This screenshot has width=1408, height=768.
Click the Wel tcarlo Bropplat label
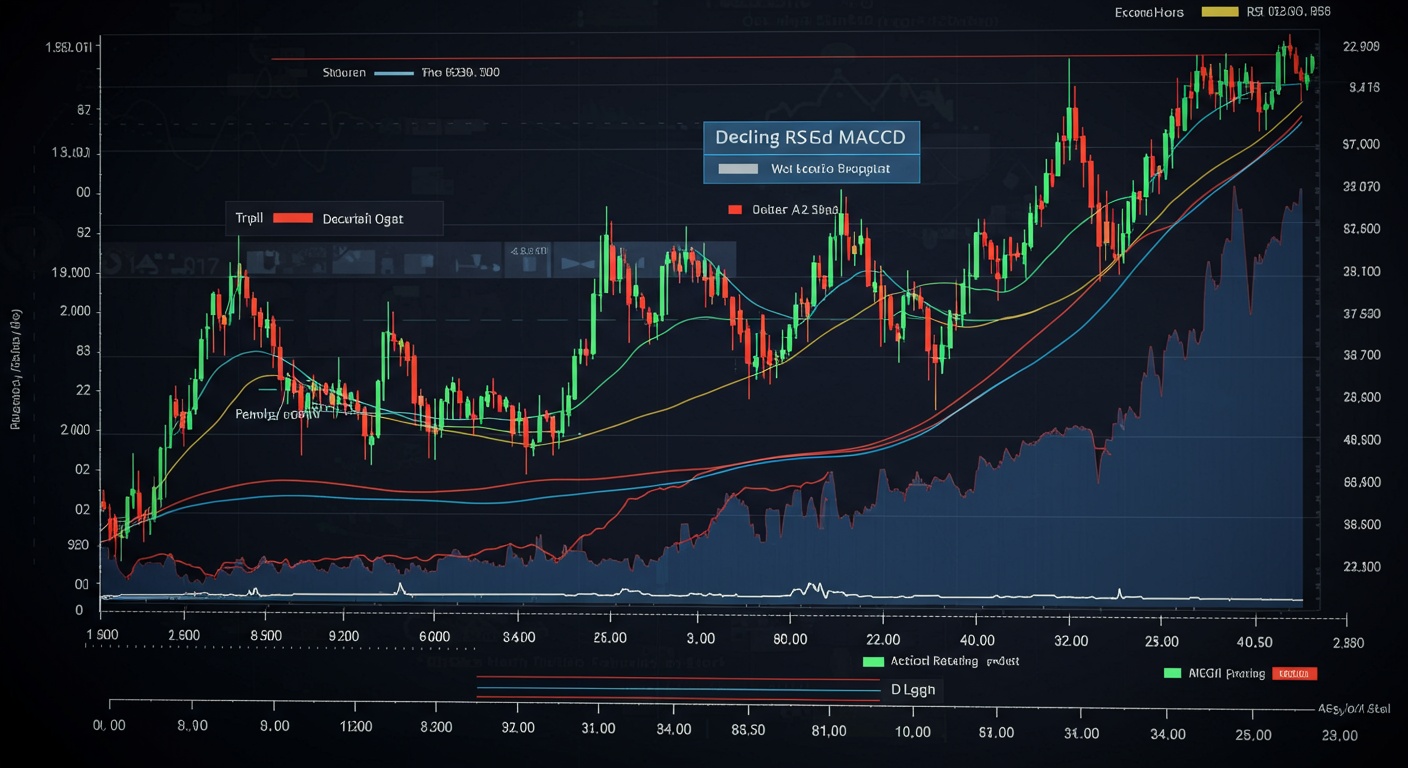point(830,169)
